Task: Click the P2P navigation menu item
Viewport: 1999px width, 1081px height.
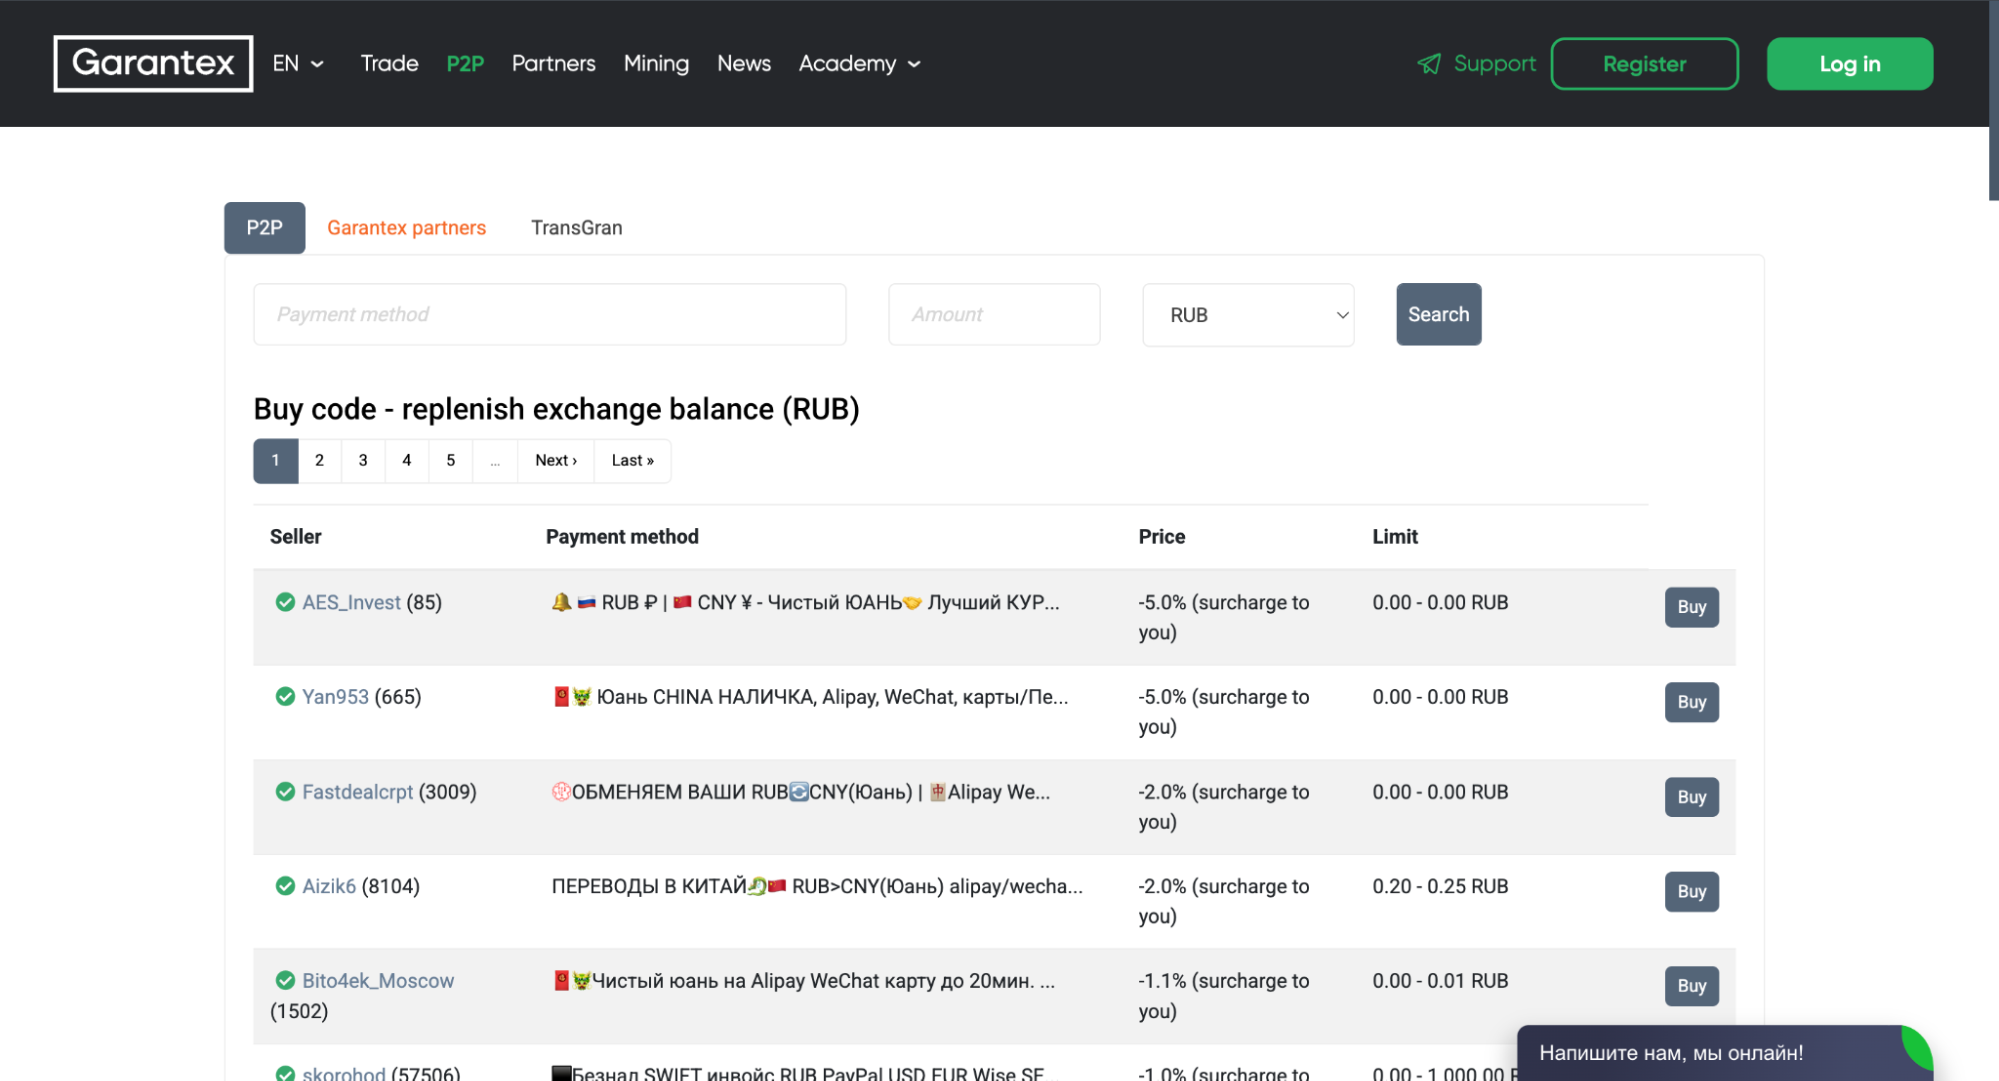Action: click(x=464, y=64)
